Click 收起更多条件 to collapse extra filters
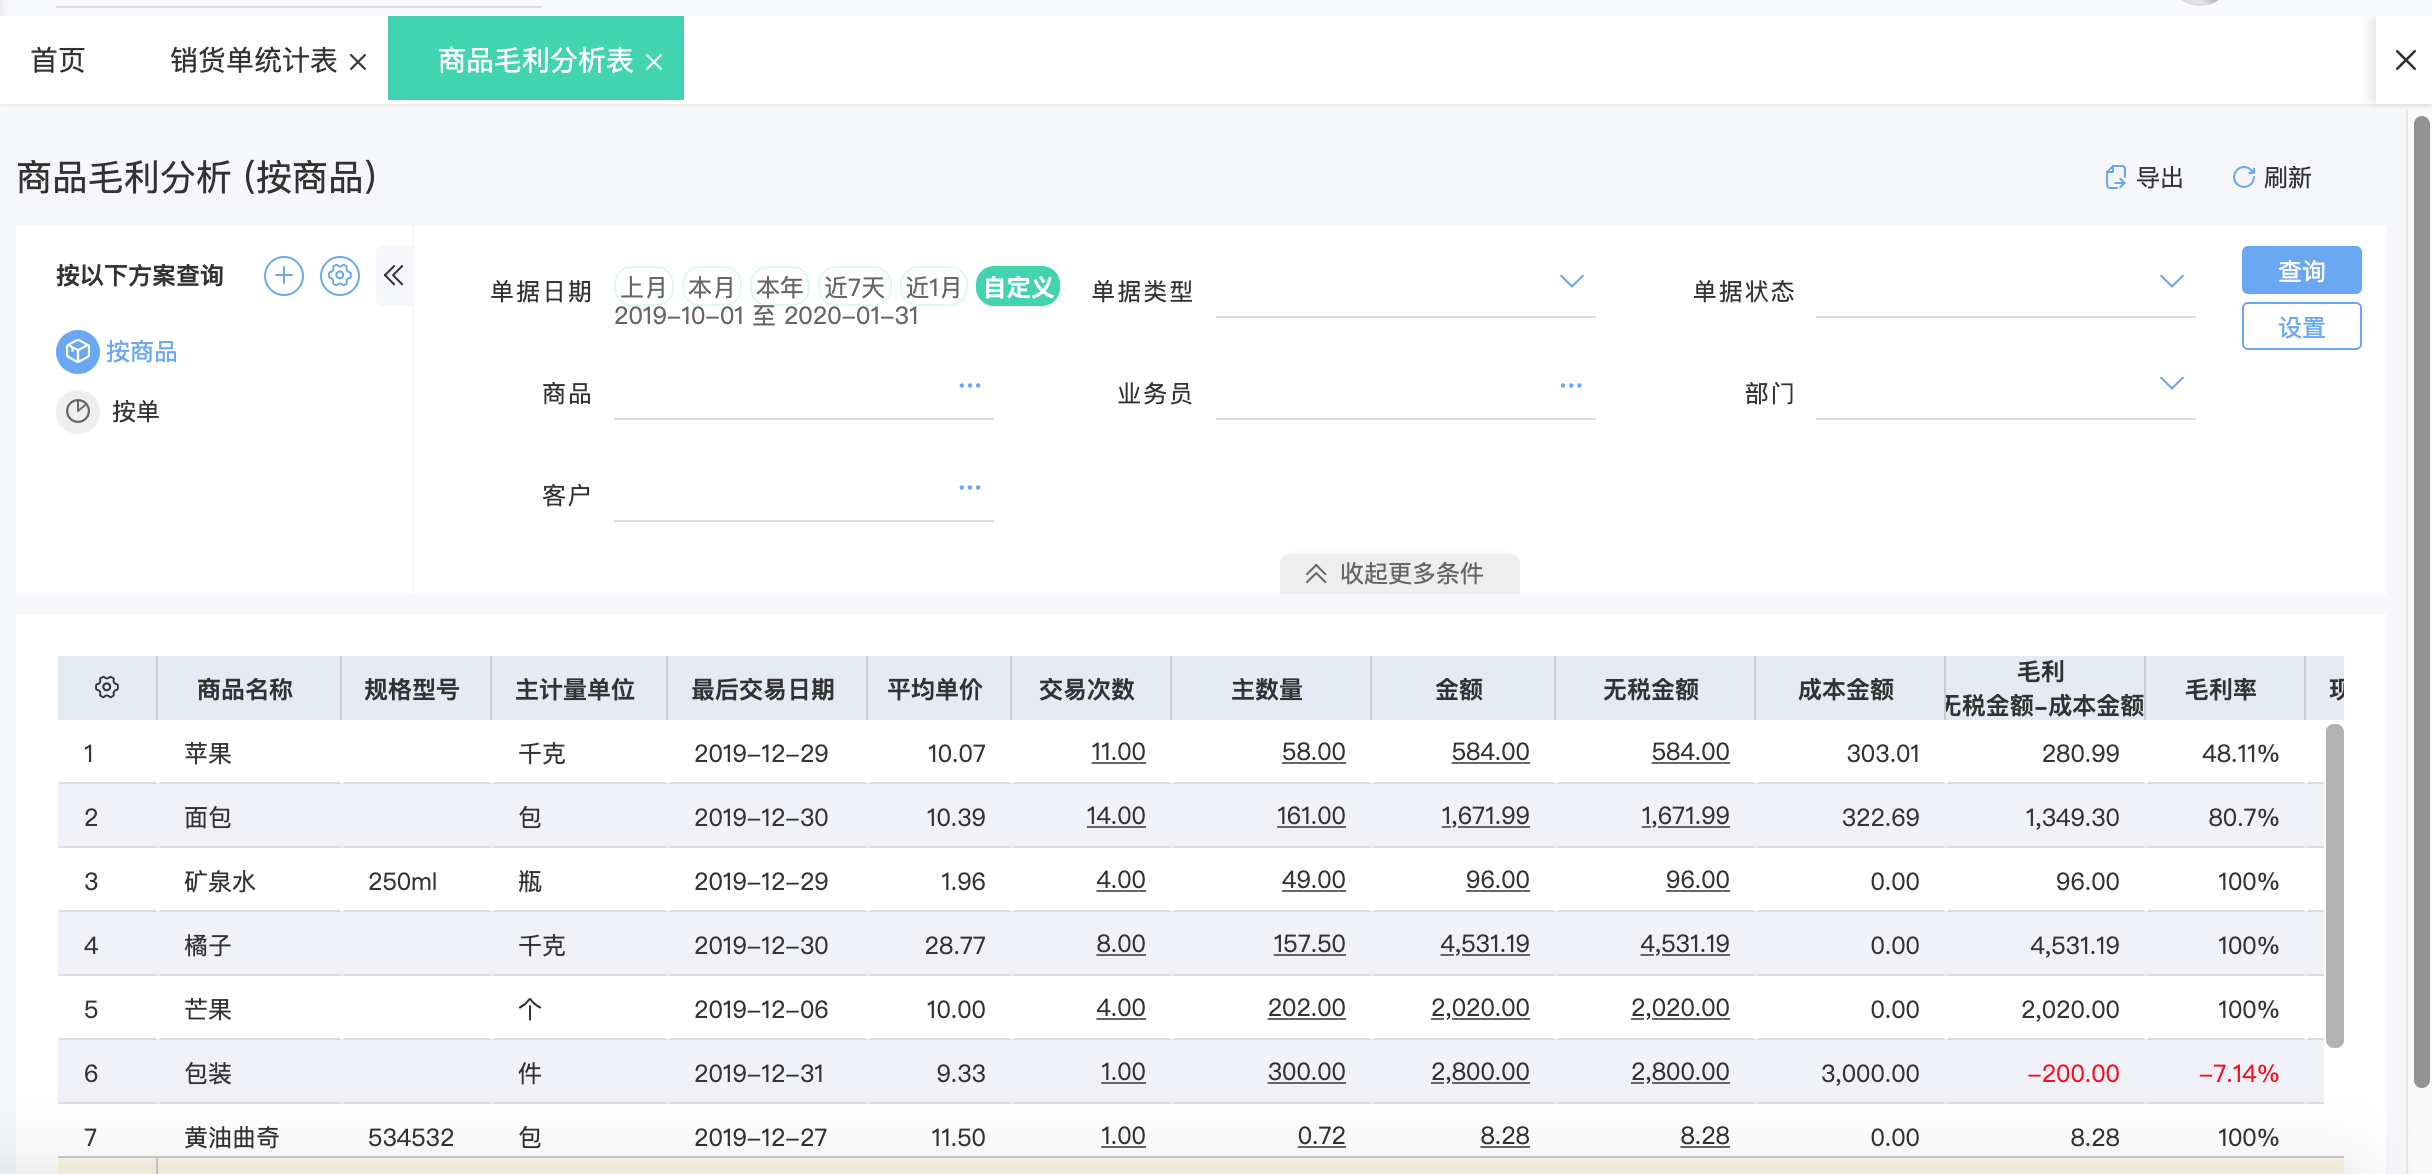This screenshot has height=1174, width=2432. coord(1394,572)
